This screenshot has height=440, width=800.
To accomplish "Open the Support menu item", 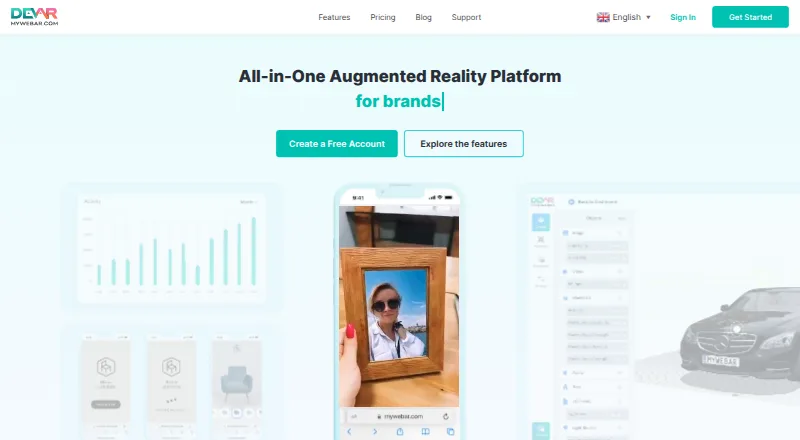I will [x=466, y=17].
